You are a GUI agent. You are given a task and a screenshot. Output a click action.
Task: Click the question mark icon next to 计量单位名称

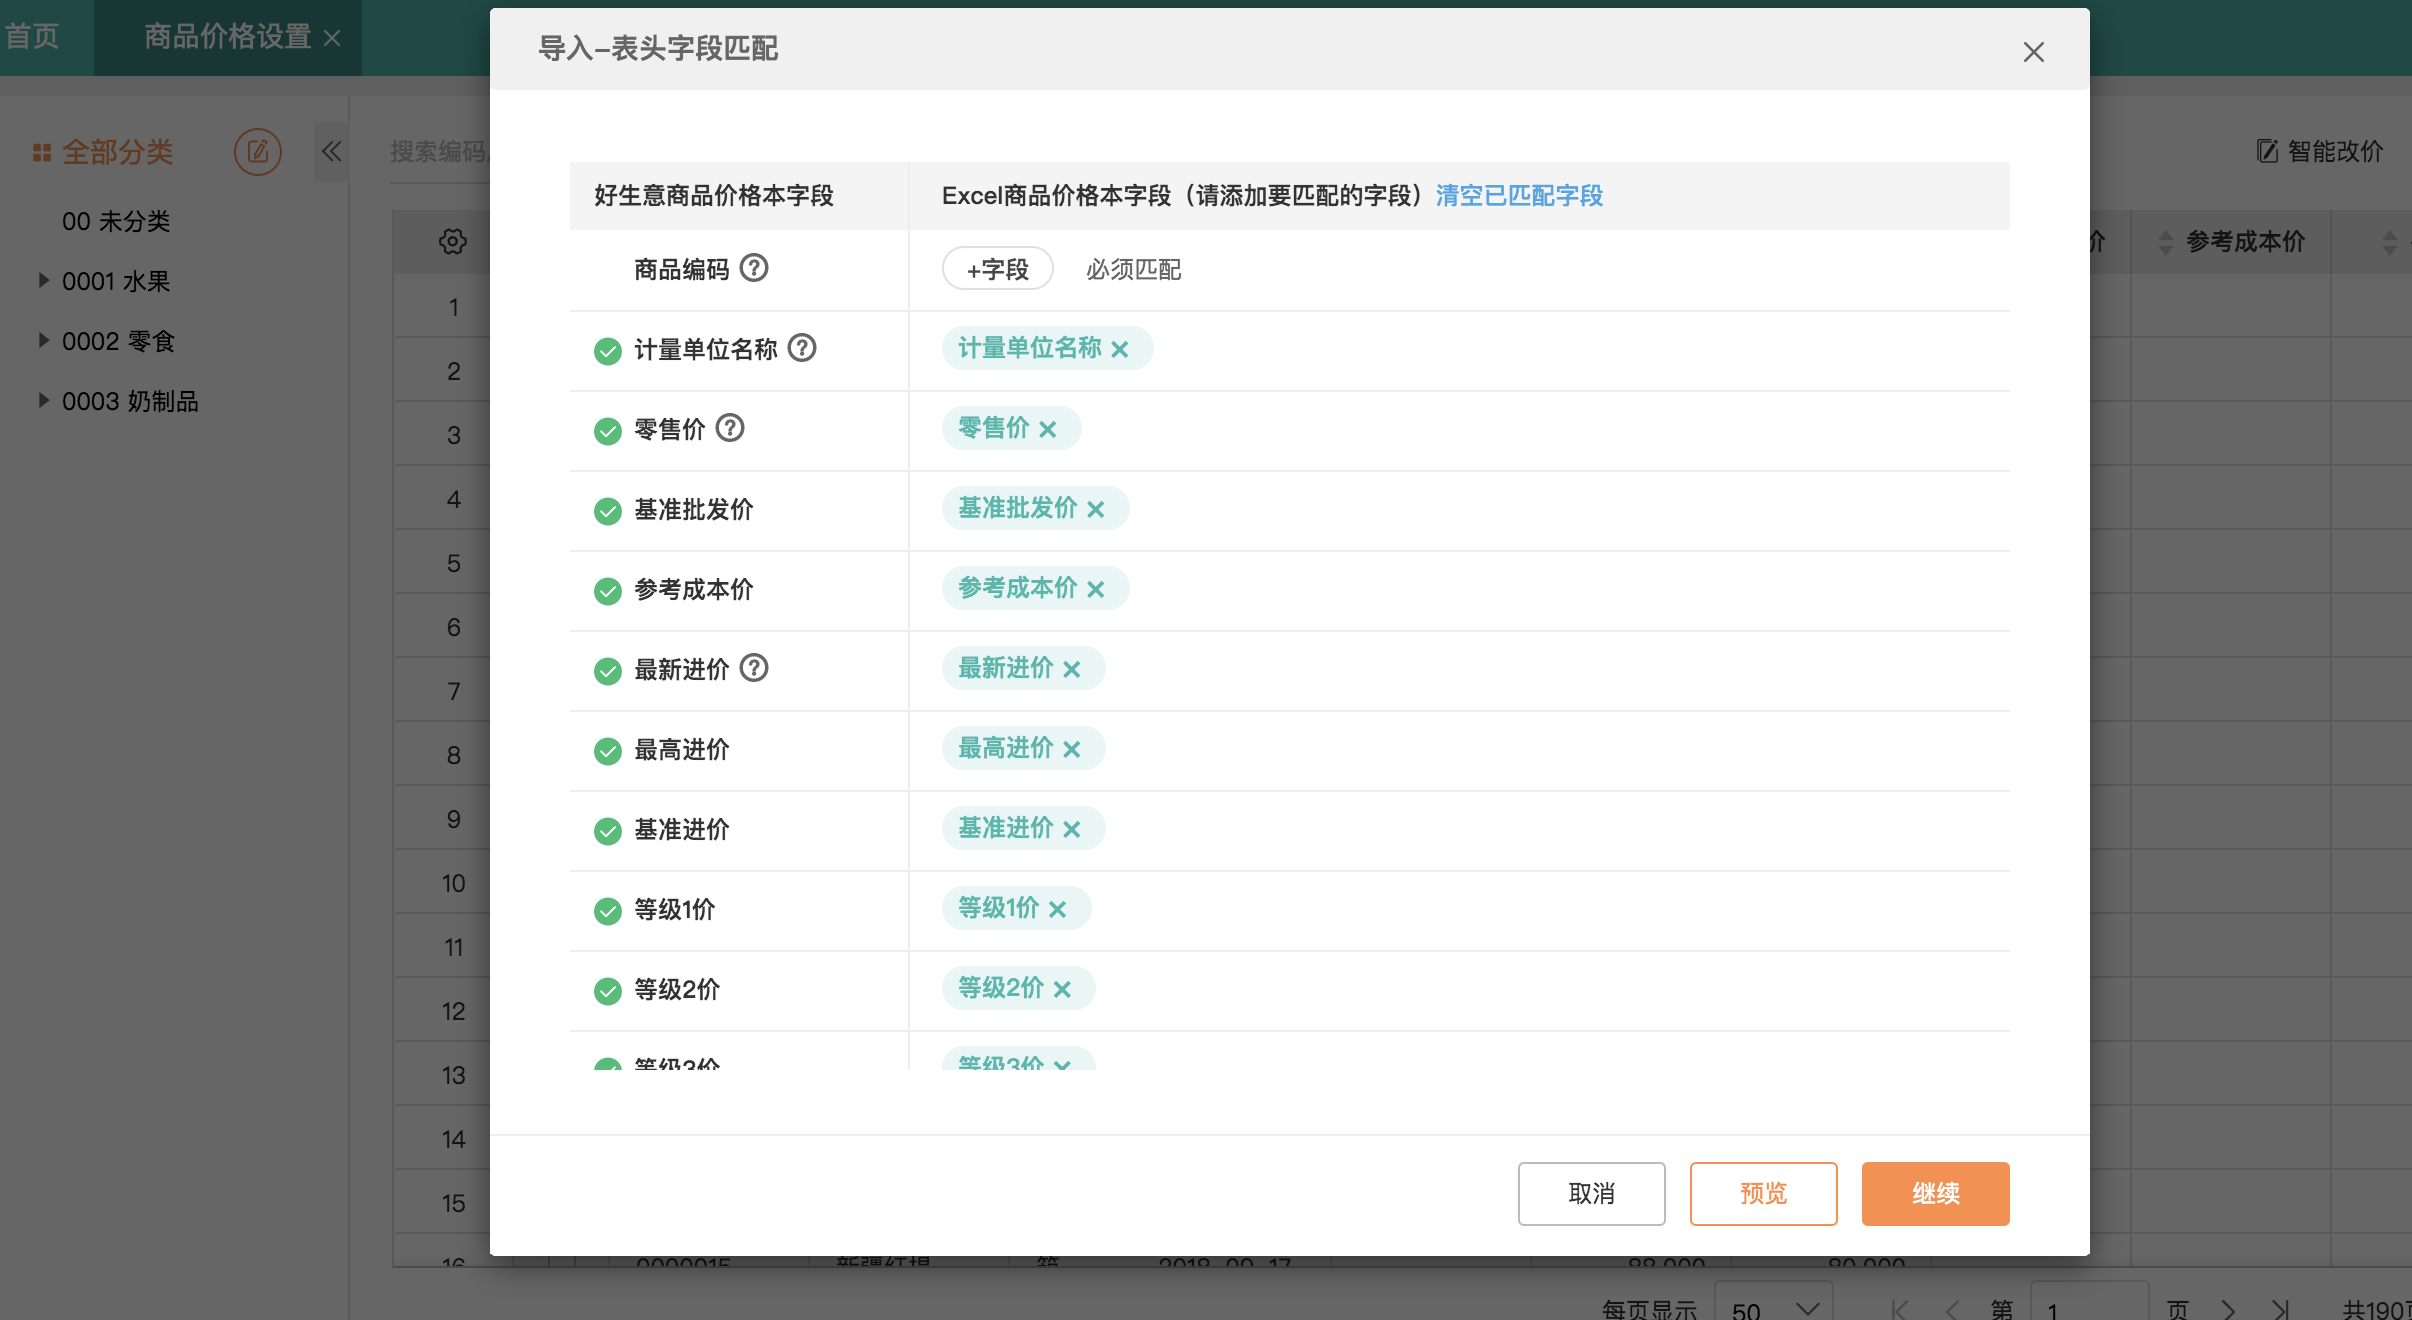pyautogui.click(x=801, y=348)
